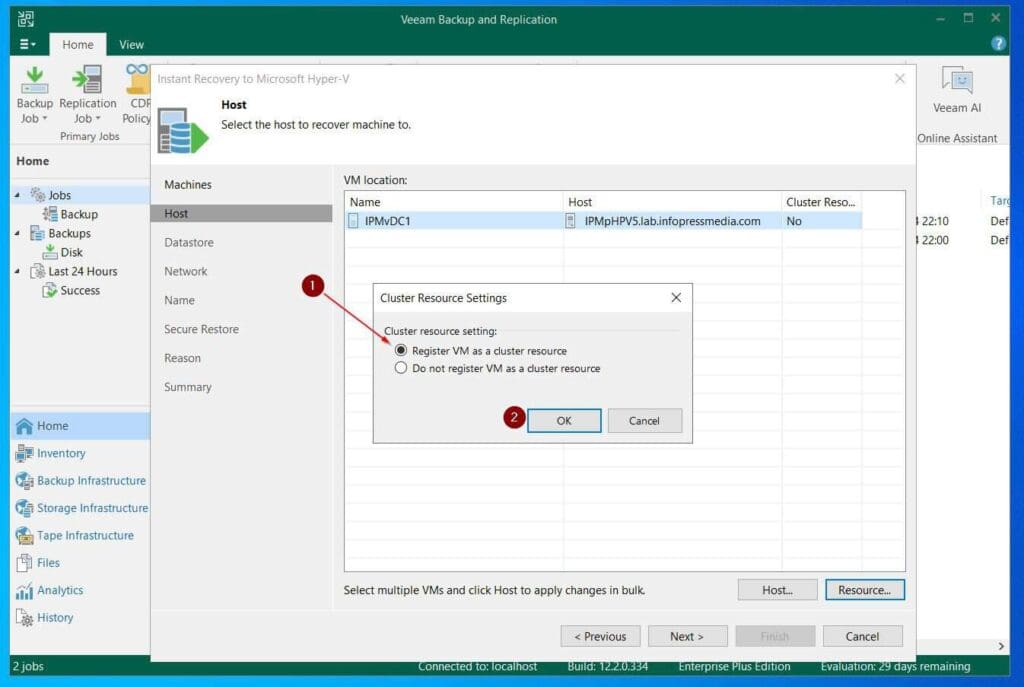Click the Previous wizard button
The width and height of the screenshot is (1024, 687).
(600, 637)
